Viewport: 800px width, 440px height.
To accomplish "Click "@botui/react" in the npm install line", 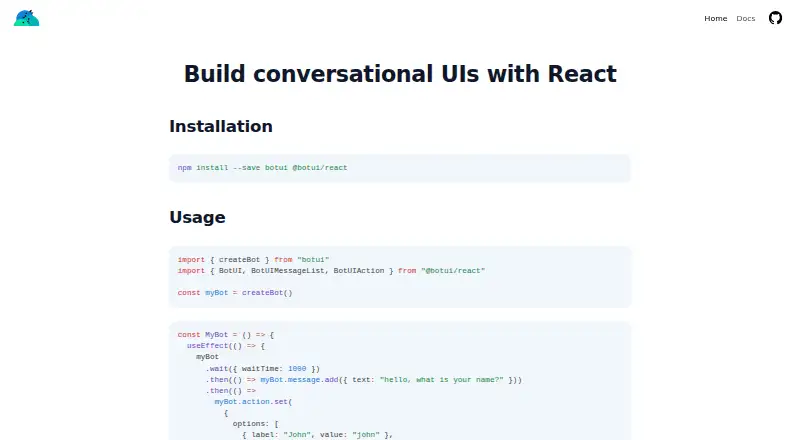I will 319,167.
